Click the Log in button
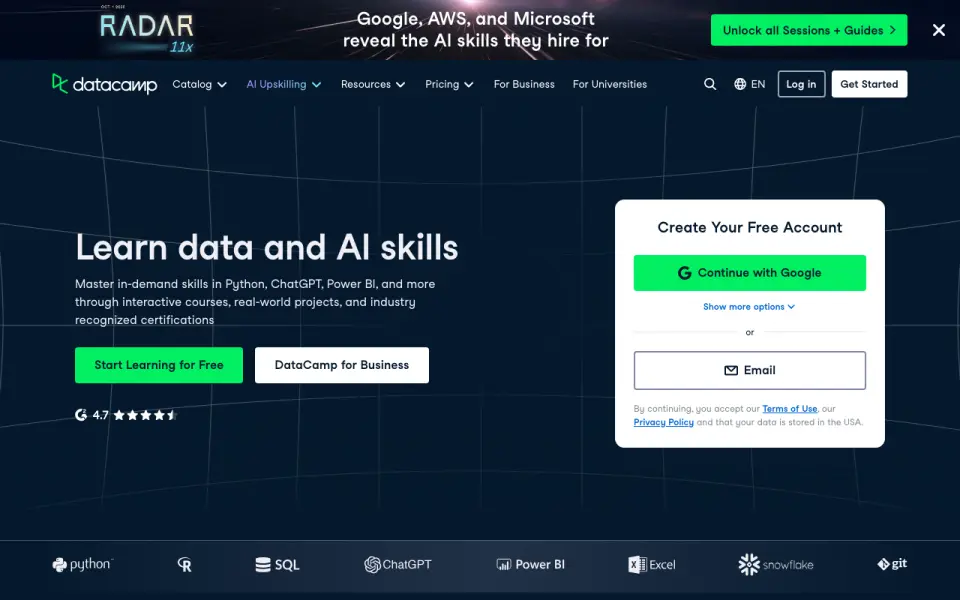 801,84
